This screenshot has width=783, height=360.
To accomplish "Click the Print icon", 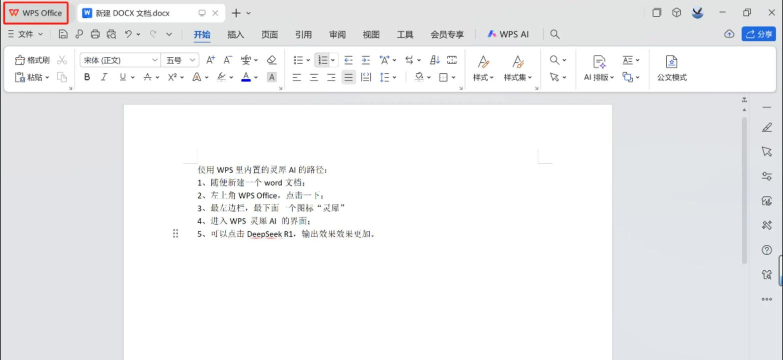I will (x=95, y=34).
